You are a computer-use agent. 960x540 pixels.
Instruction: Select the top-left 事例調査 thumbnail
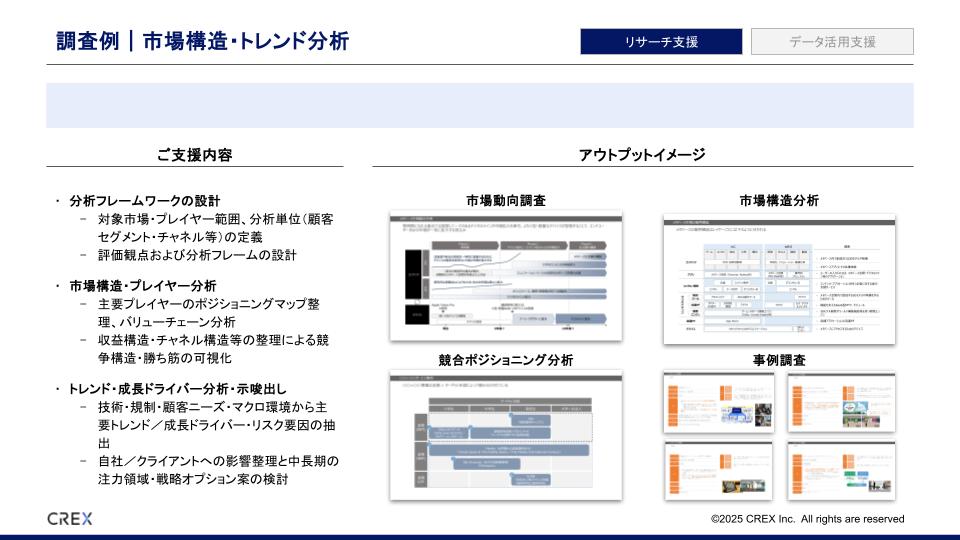(717, 402)
